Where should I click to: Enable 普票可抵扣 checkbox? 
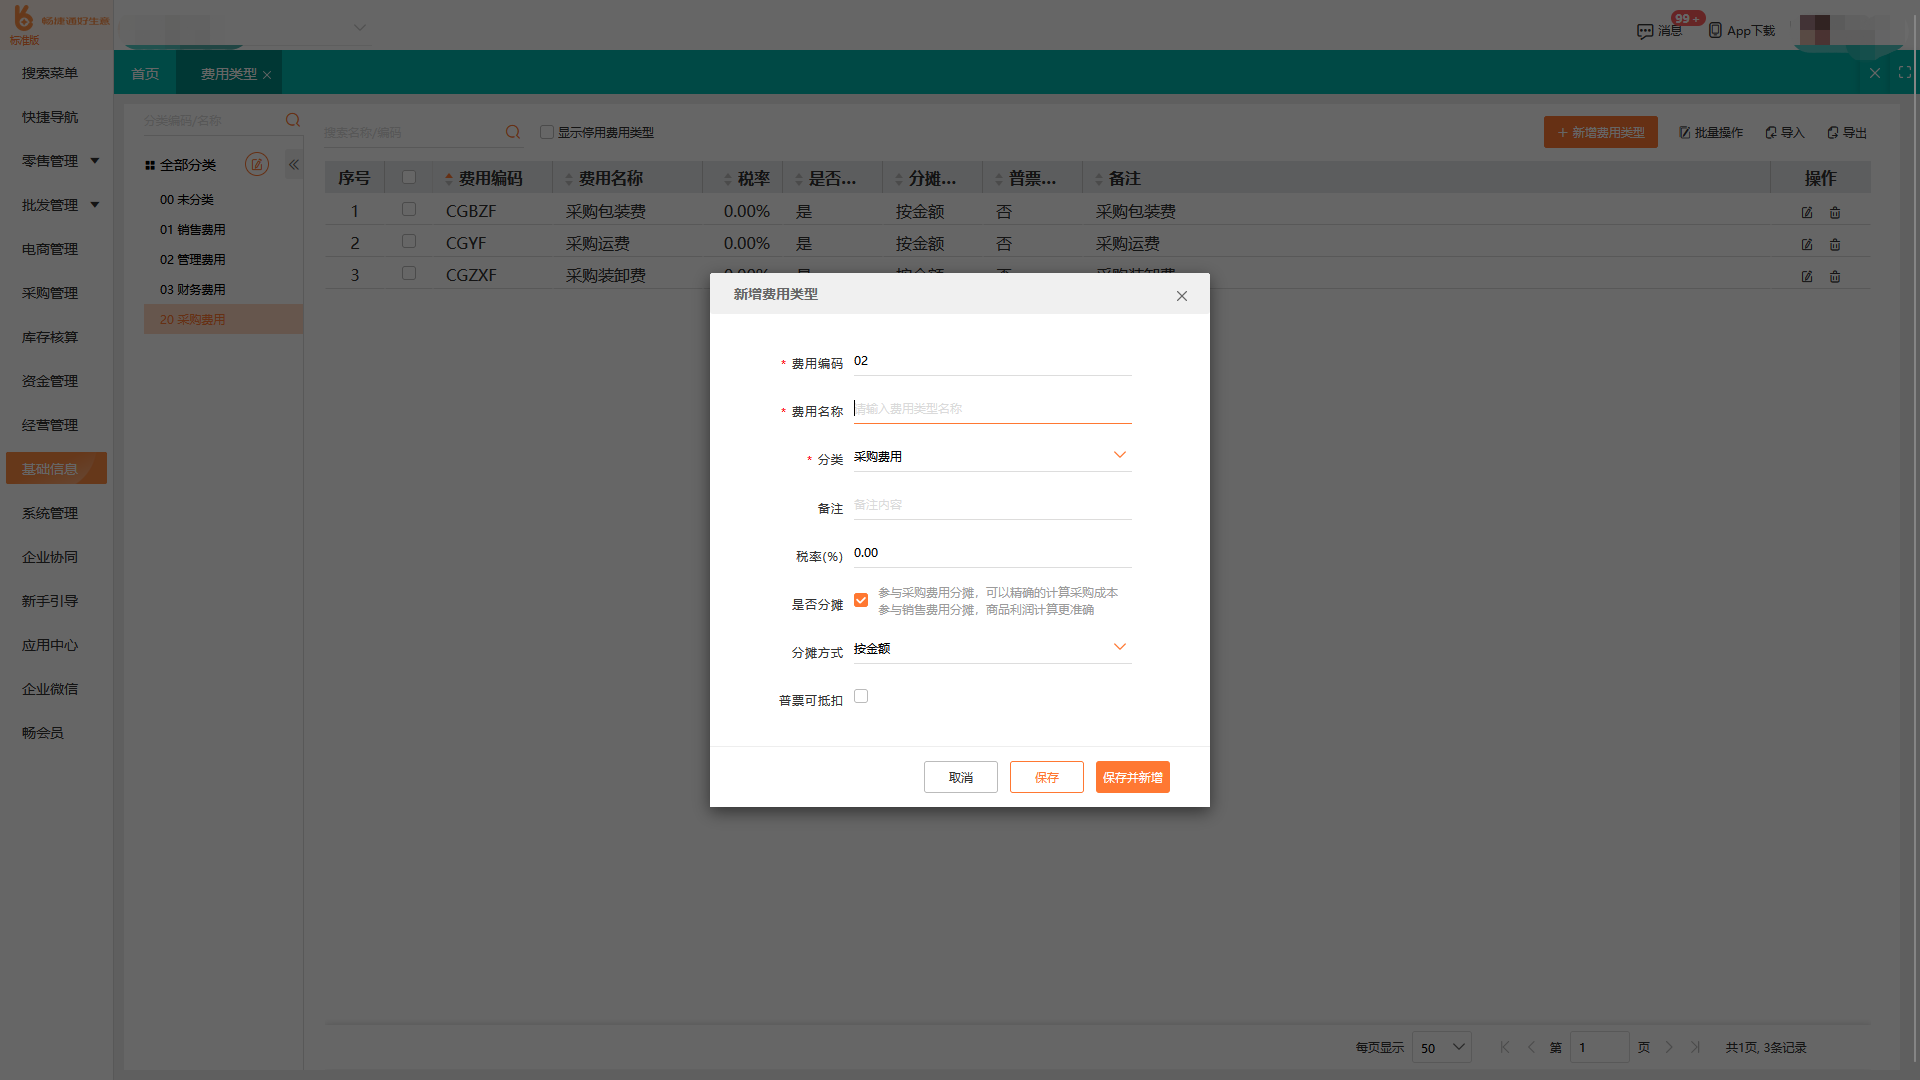pyautogui.click(x=860, y=695)
